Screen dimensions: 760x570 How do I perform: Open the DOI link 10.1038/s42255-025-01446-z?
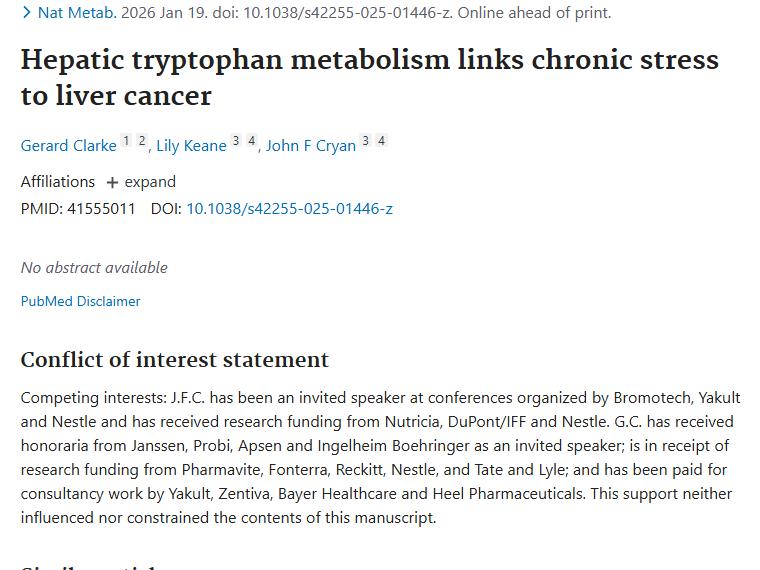(289, 208)
